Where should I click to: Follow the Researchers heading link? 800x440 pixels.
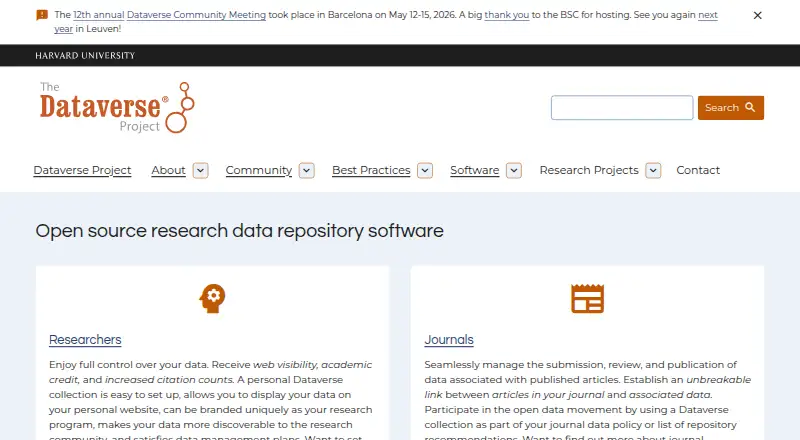85,340
